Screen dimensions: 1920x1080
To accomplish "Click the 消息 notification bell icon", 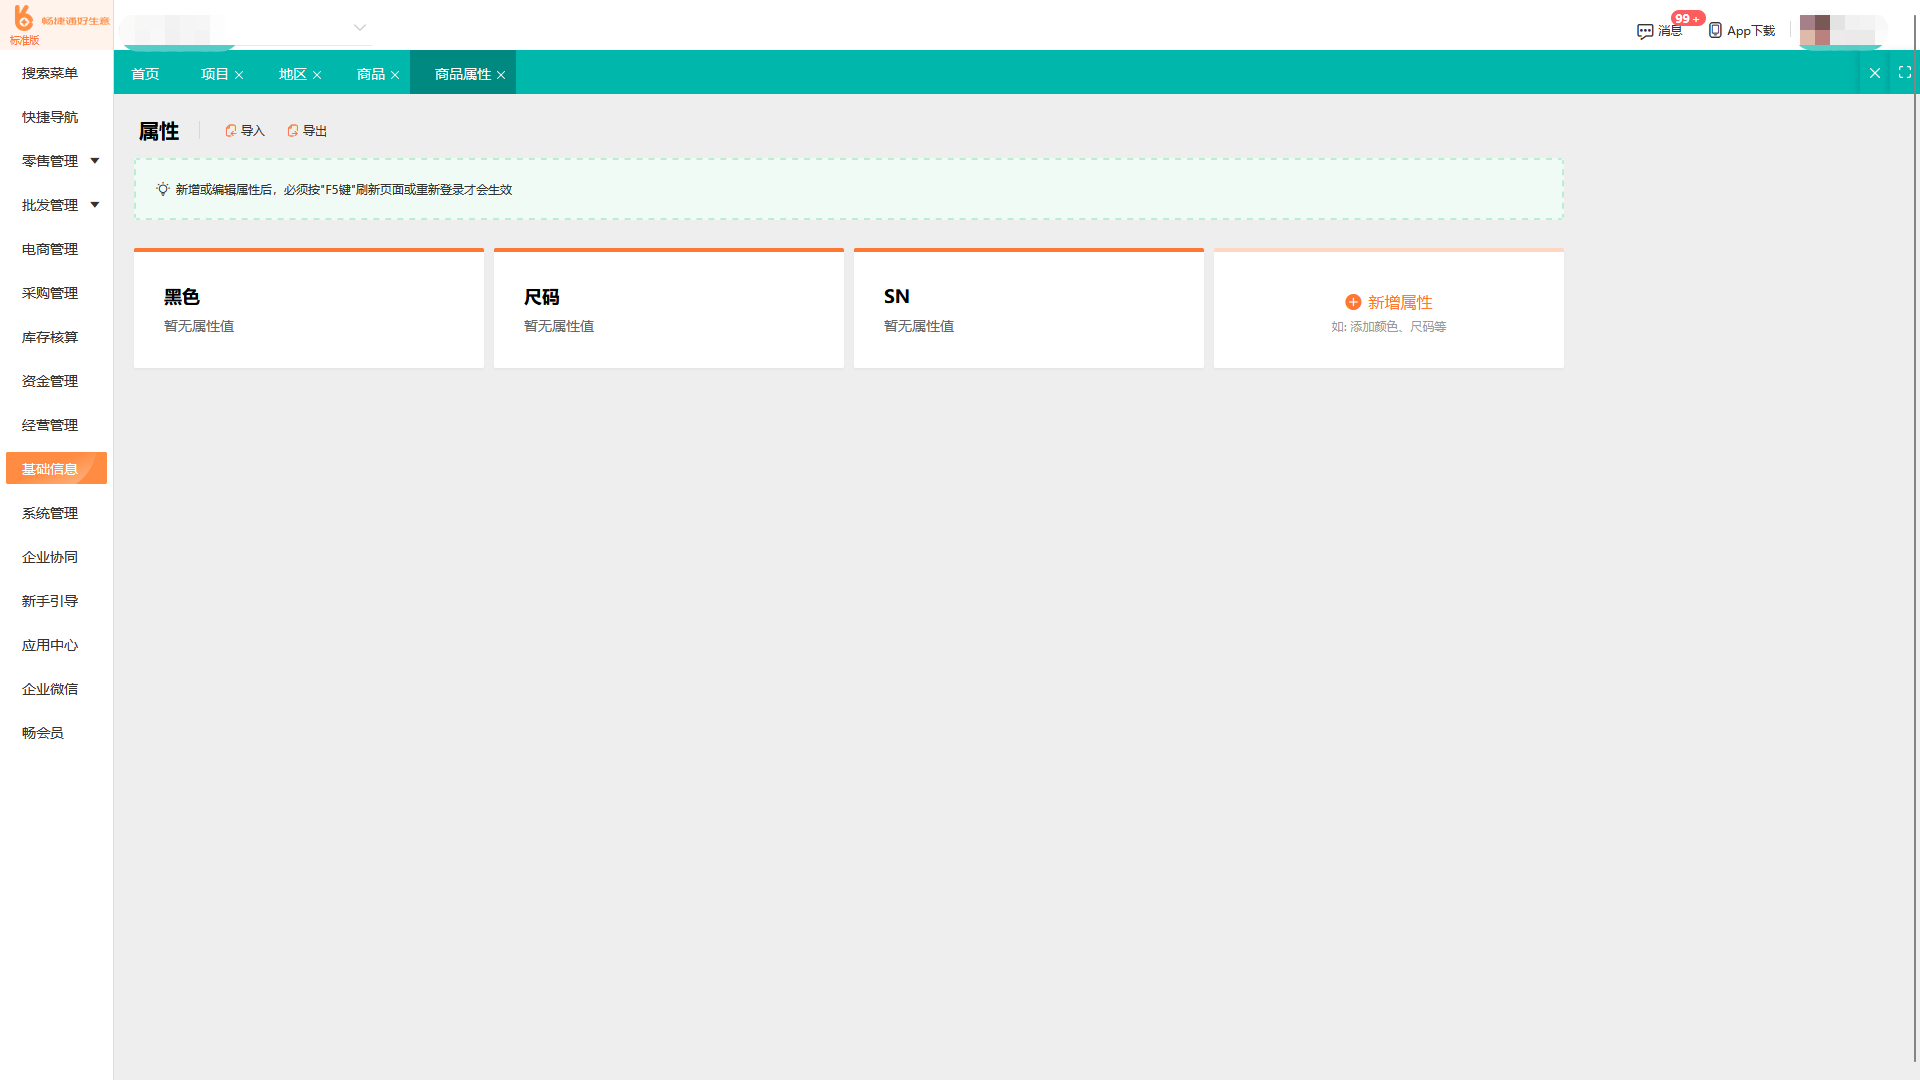I will click(1646, 29).
